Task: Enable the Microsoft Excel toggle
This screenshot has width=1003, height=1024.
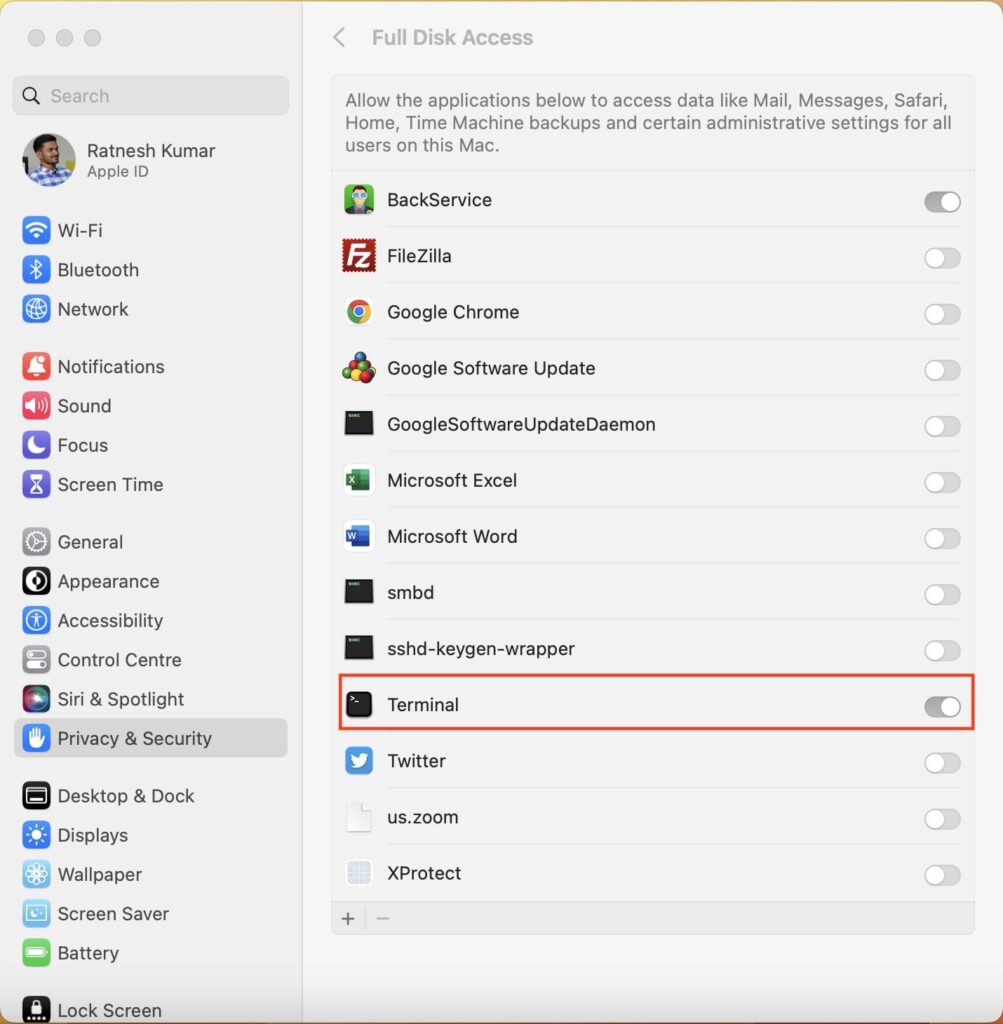Action: 942,483
